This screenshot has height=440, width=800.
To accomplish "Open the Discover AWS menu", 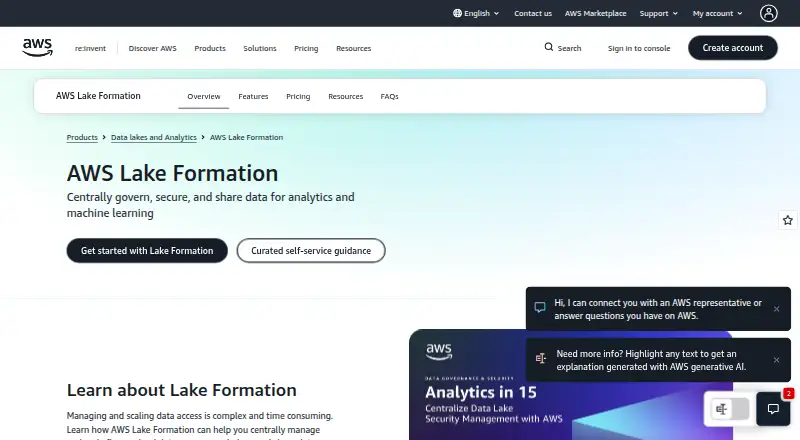I will (153, 48).
